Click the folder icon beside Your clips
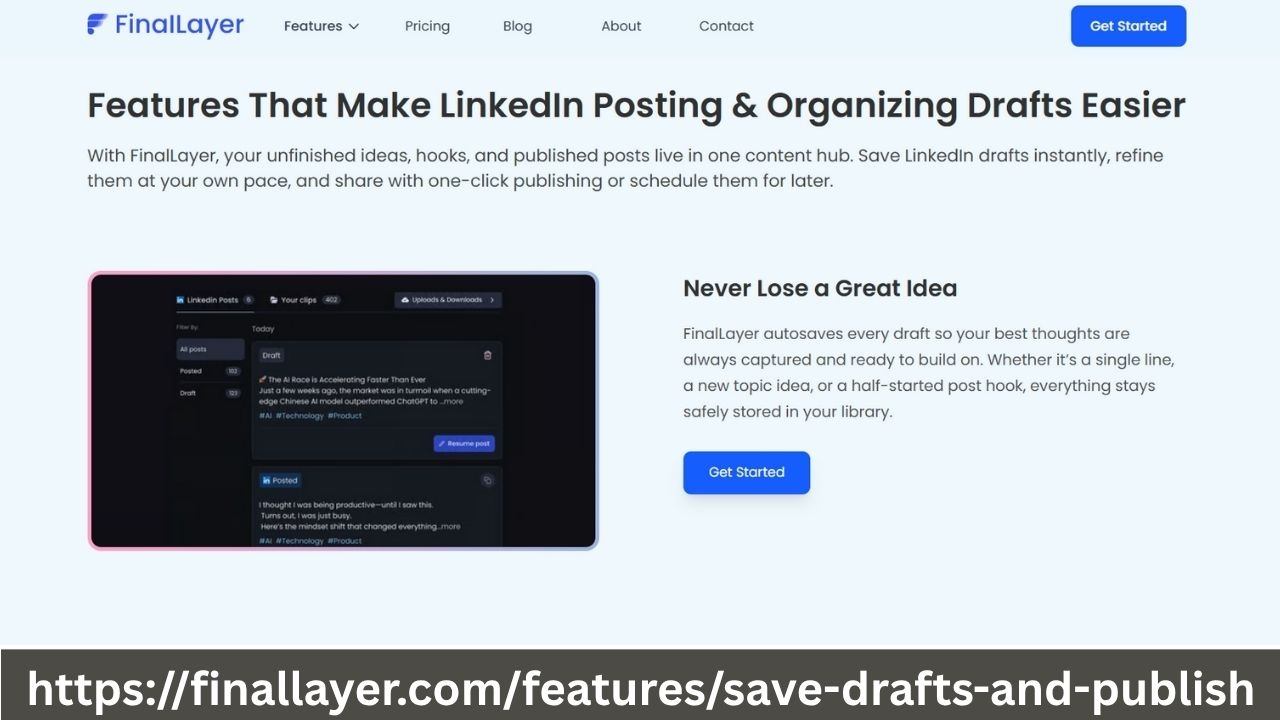Image resolution: width=1280 pixels, height=720 pixels. pos(273,300)
